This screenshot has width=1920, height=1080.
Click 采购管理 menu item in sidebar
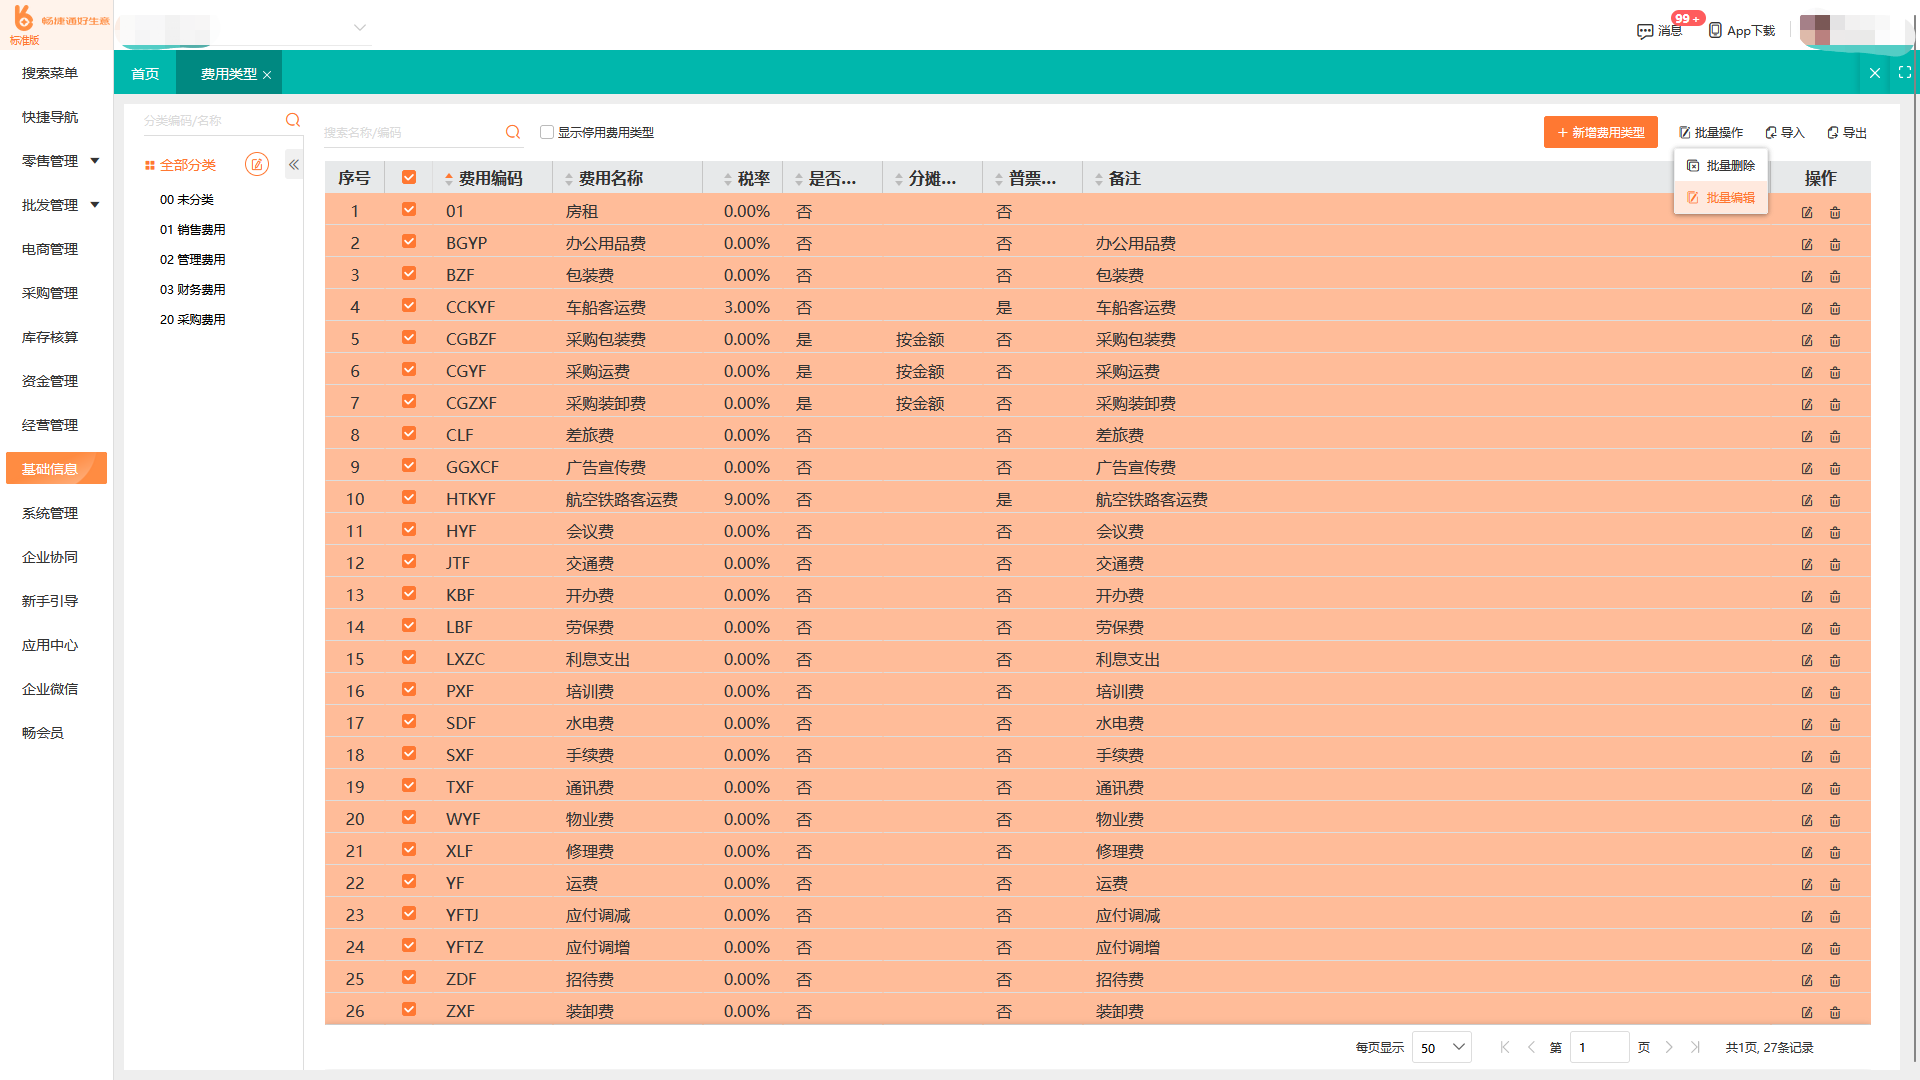point(51,293)
